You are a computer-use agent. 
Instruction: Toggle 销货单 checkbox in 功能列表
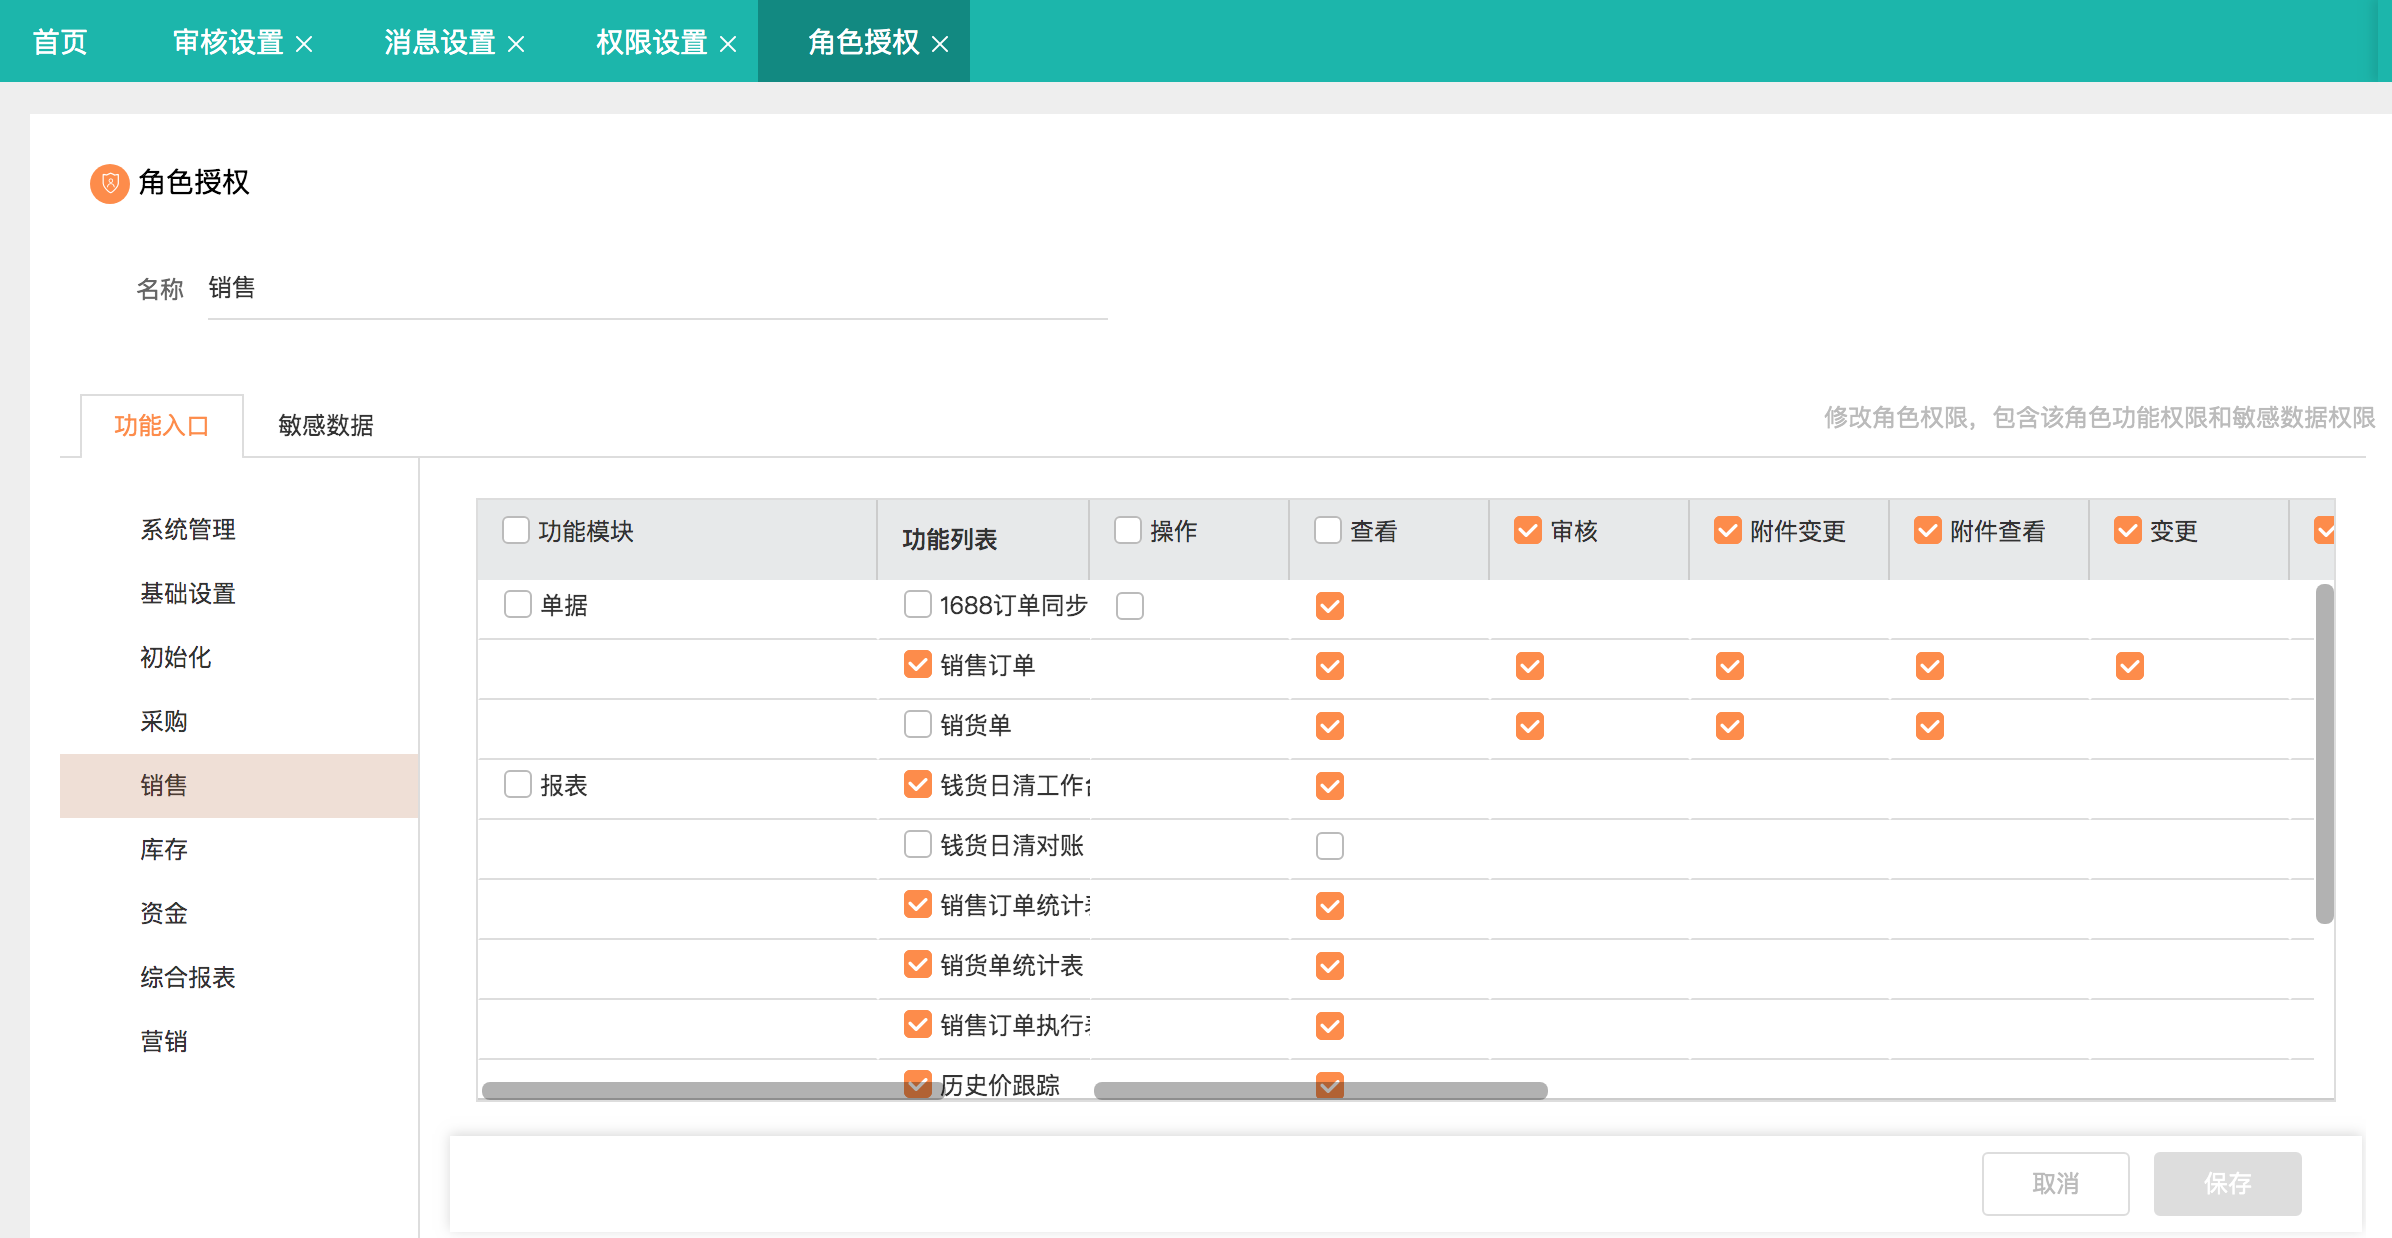tap(913, 725)
